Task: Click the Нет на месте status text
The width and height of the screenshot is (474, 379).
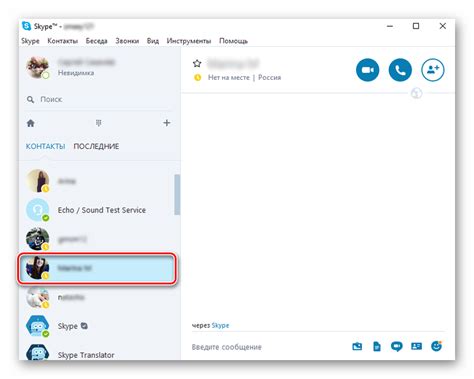Action: click(229, 77)
